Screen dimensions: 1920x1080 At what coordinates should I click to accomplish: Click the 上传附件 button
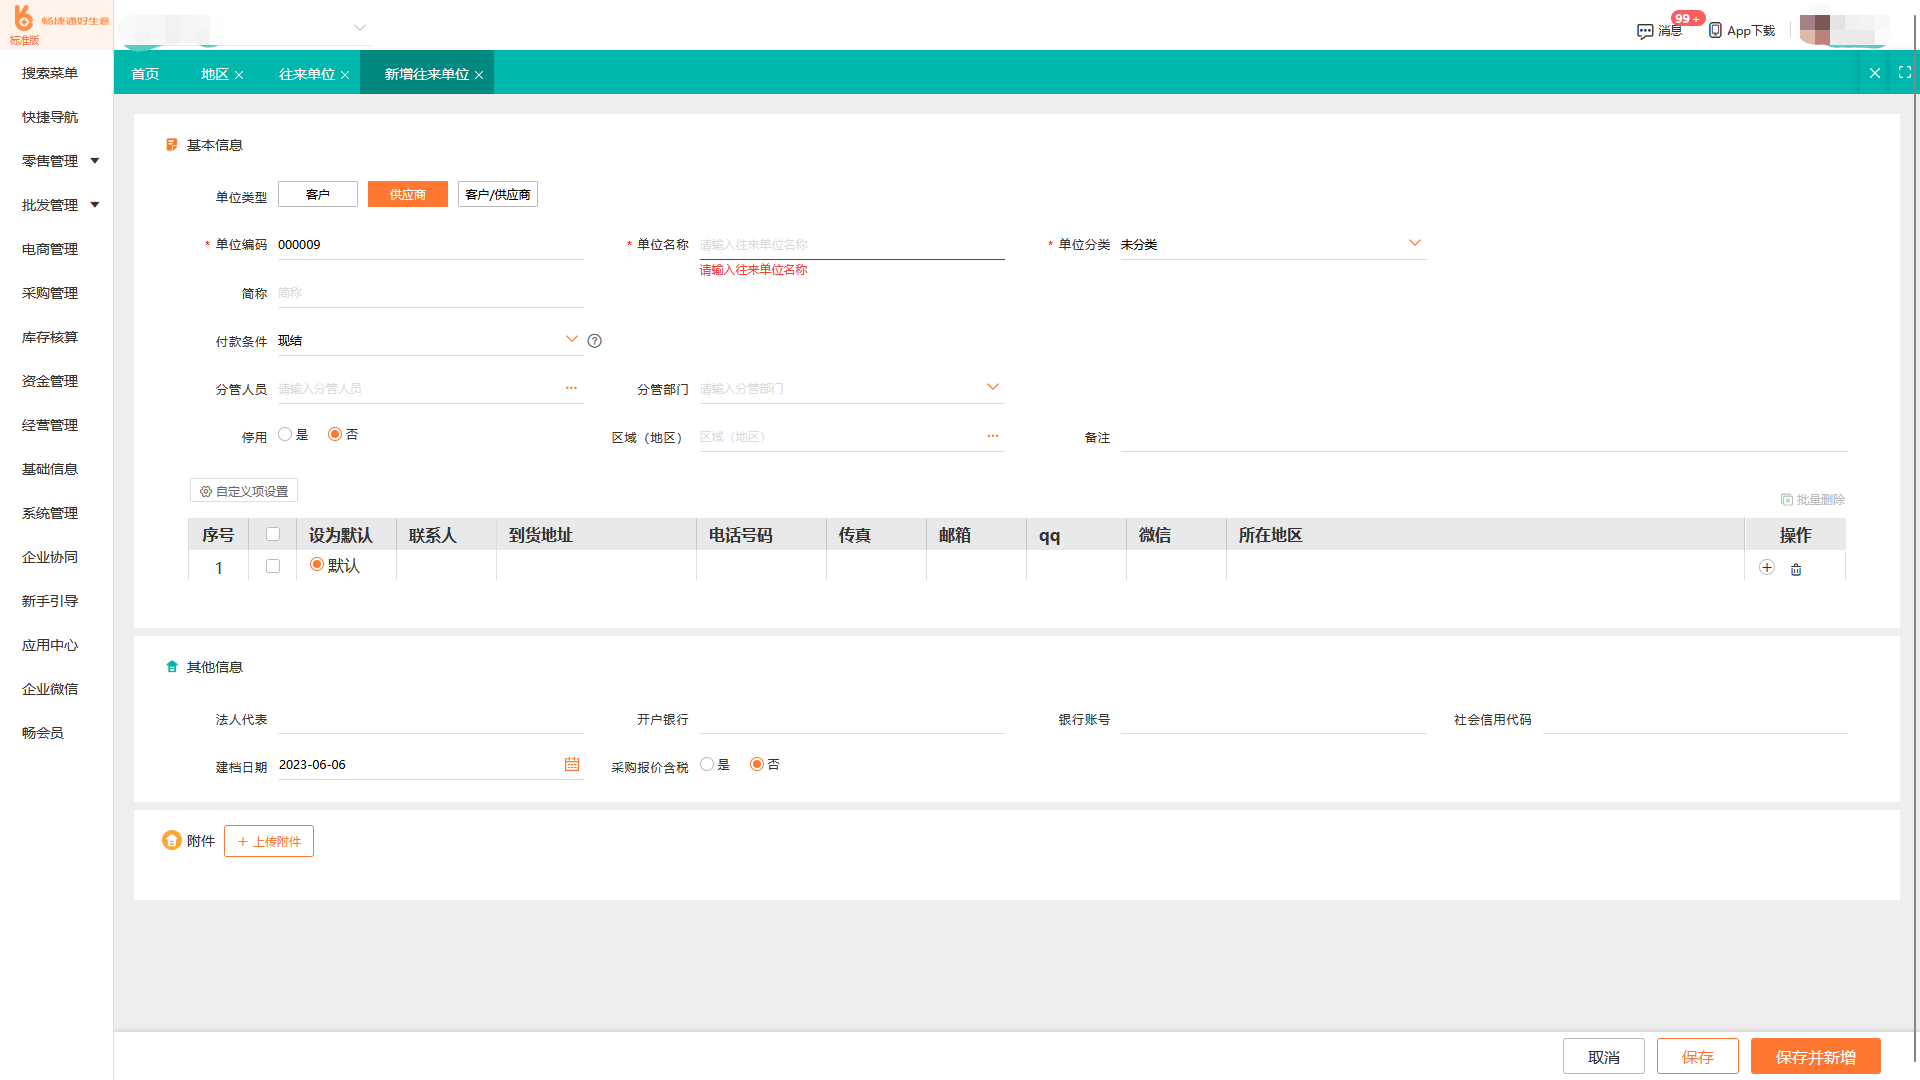tap(269, 841)
